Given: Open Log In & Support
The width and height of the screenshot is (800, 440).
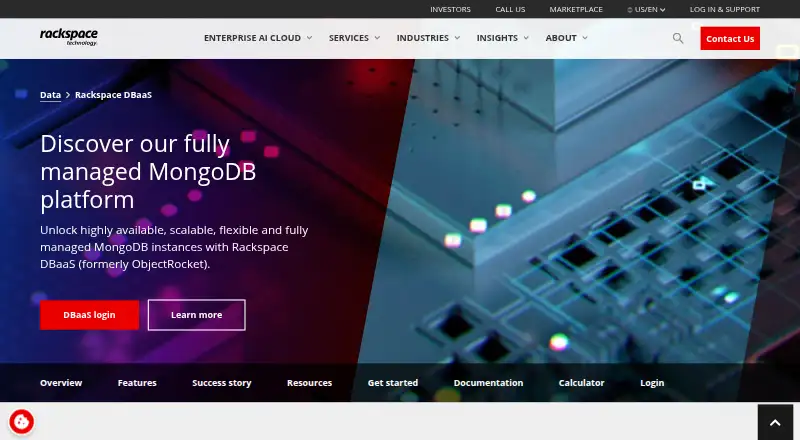Looking at the screenshot, I should (x=724, y=10).
